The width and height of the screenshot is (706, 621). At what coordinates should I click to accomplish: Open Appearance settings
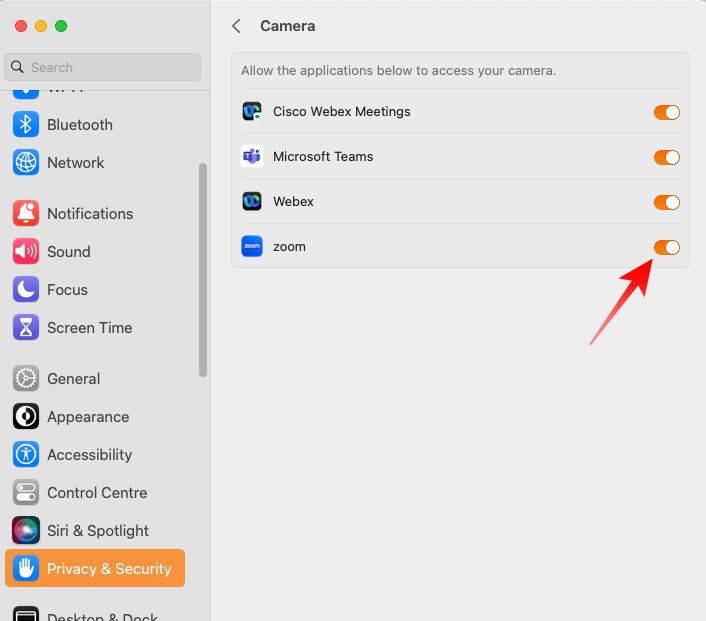(x=88, y=417)
